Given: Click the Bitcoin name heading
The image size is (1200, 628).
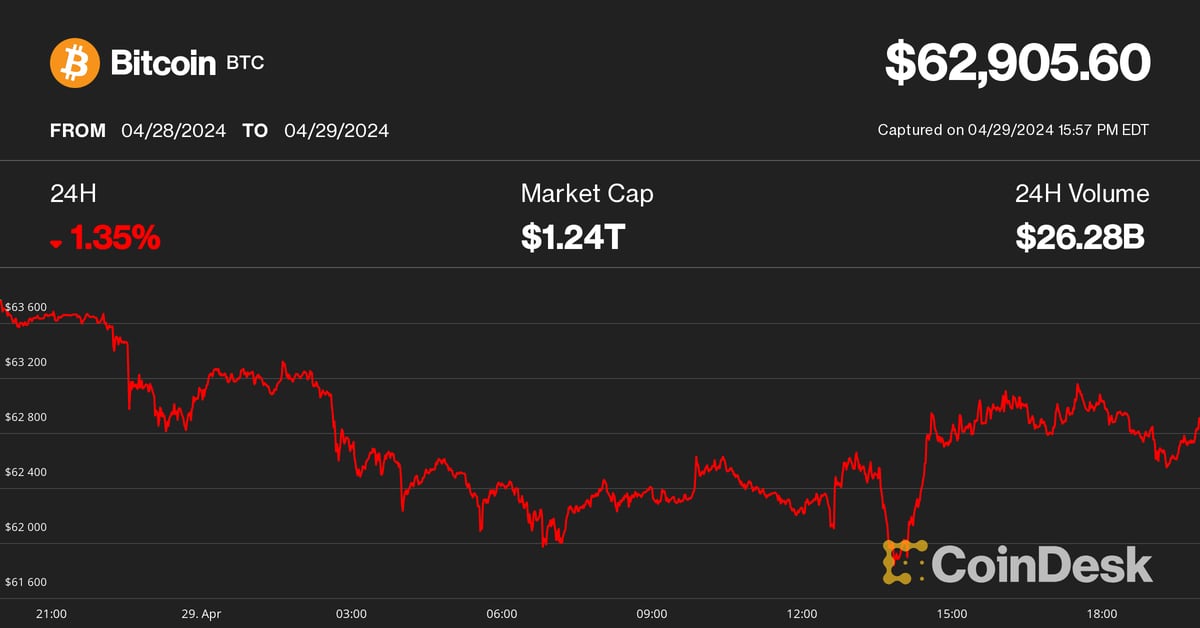Looking at the screenshot, I should [163, 63].
